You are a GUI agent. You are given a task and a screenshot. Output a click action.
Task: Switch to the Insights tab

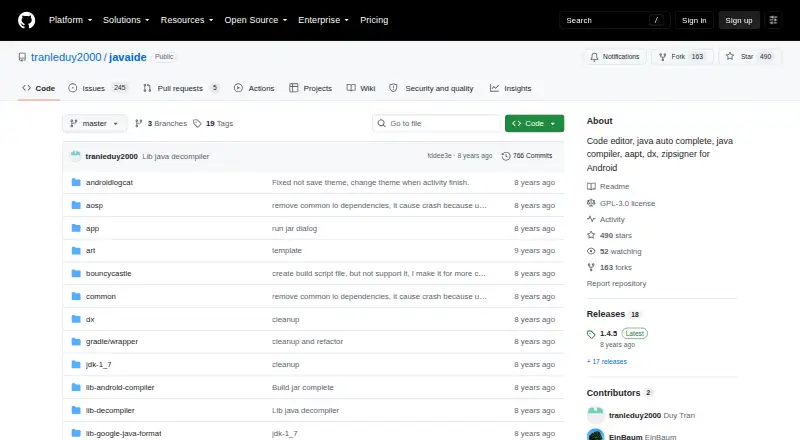(511, 88)
